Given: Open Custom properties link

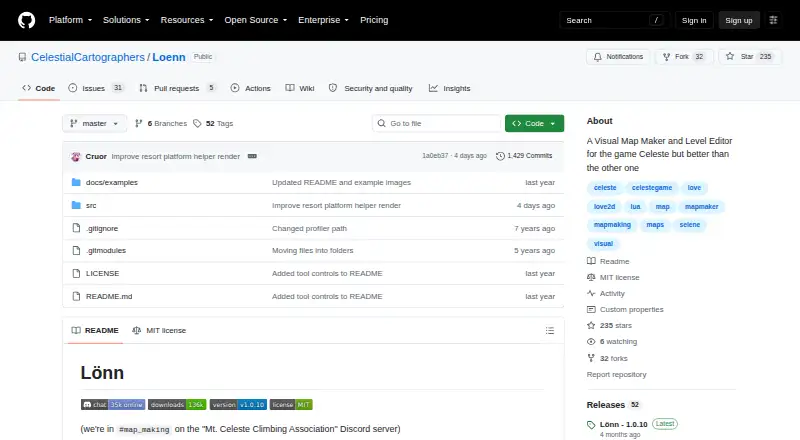Looking at the screenshot, I should click(626, 309).
